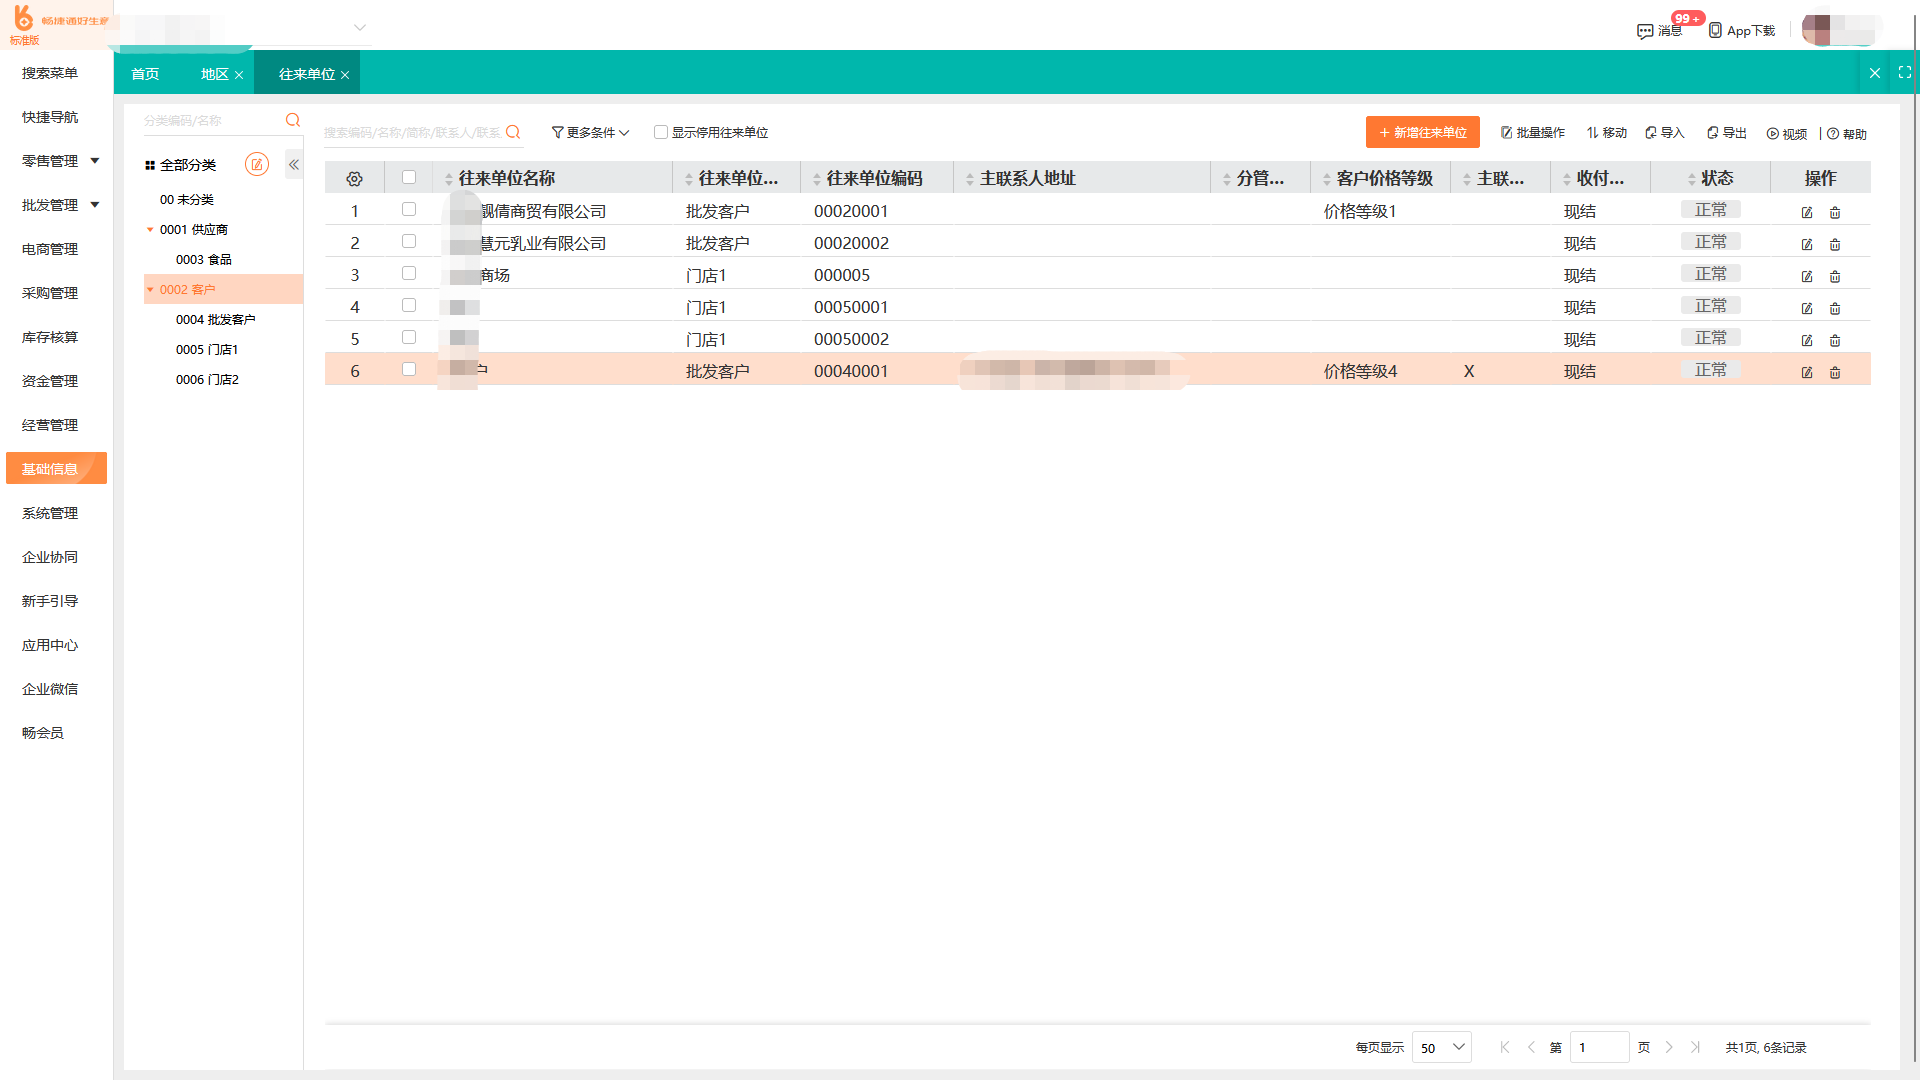Select checkbox for row 2
Screen dimensions: 1920x1080
pos(409,241)
